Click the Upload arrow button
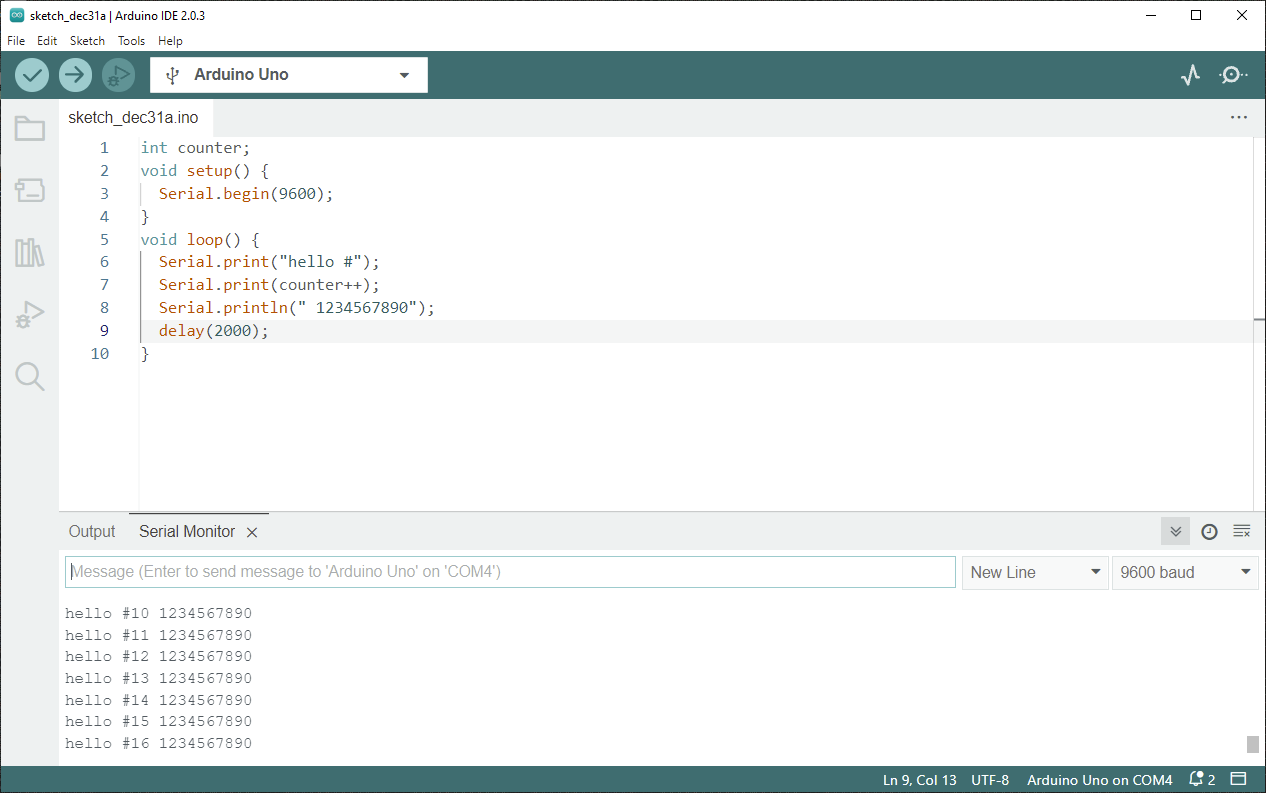 click(75, 75)
